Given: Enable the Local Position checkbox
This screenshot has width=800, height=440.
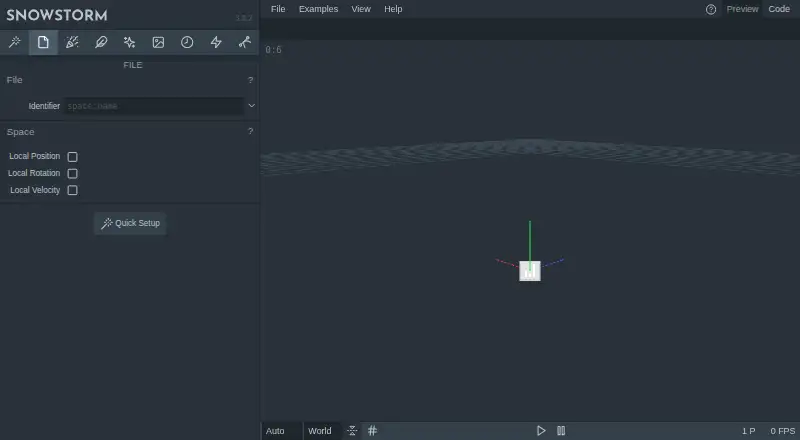Looking at the screenshot, I should click(x=72, y=157).
